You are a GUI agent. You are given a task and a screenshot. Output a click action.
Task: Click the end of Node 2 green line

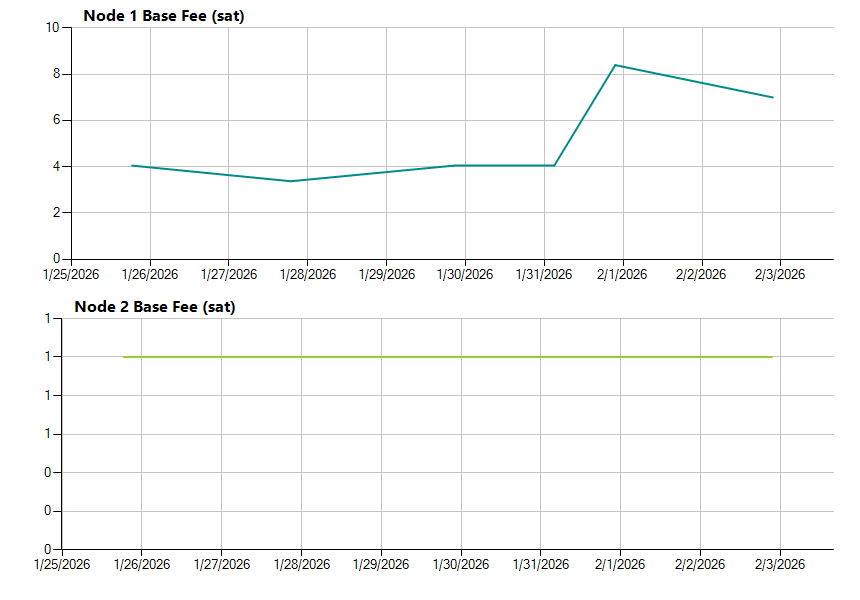click(x=773, y=357)
